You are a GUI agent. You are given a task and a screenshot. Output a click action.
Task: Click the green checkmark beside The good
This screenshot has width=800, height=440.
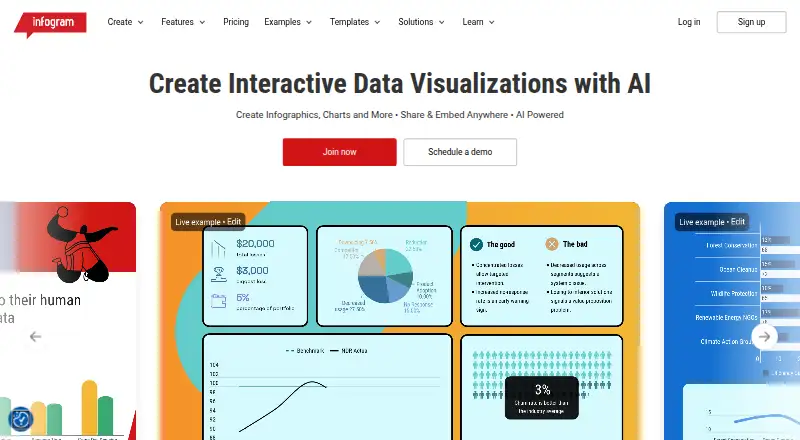[476, 245]
